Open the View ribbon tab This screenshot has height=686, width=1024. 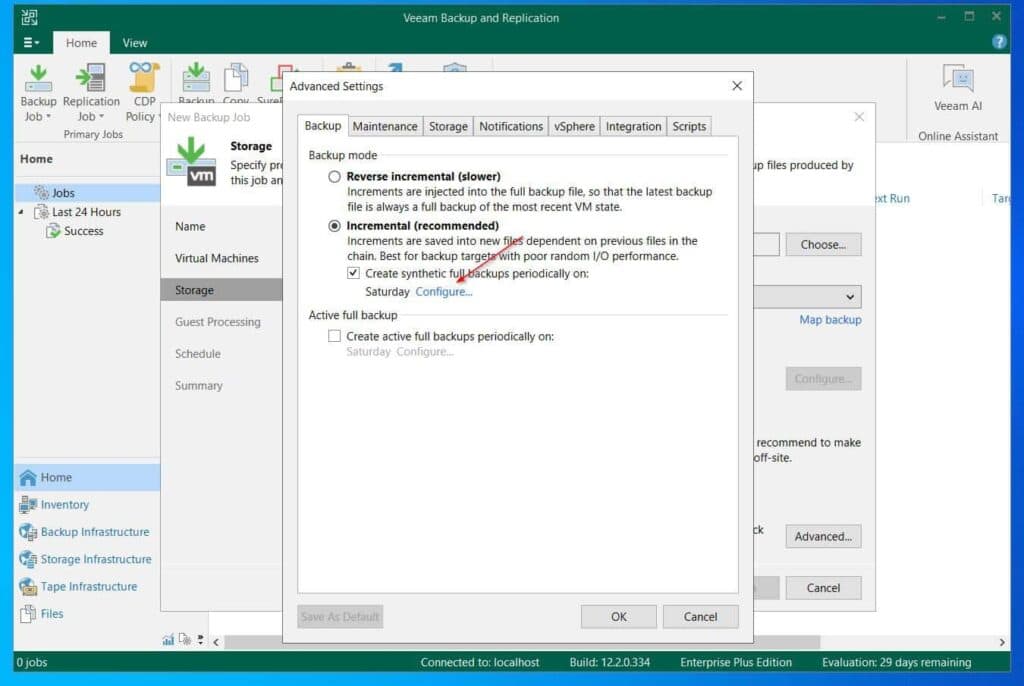point(135,42)
